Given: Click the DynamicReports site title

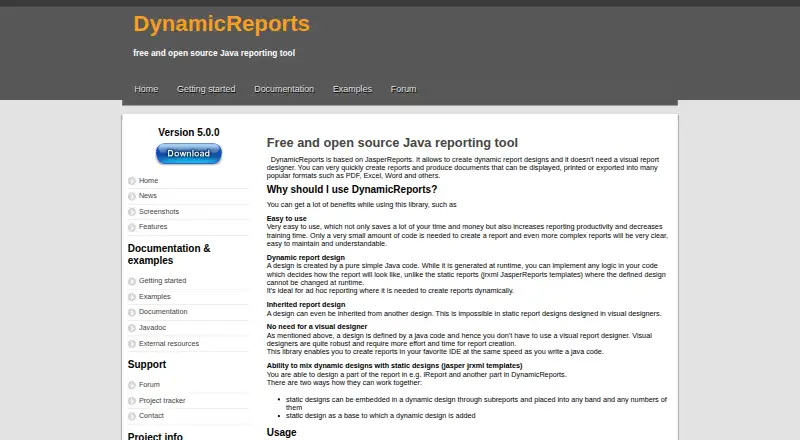Looking at the screenshot, I should (x=221, y=24).
